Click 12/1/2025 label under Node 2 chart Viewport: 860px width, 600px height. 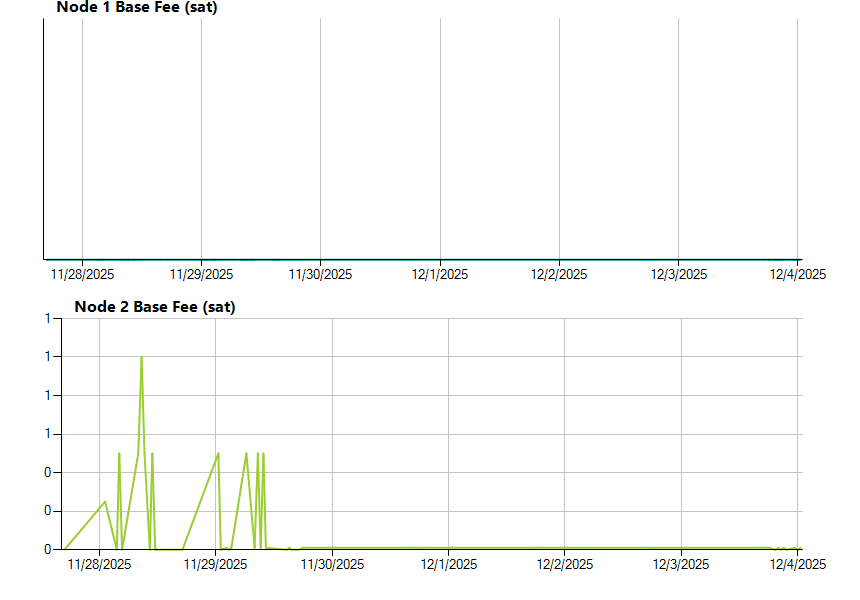[448, 565]
